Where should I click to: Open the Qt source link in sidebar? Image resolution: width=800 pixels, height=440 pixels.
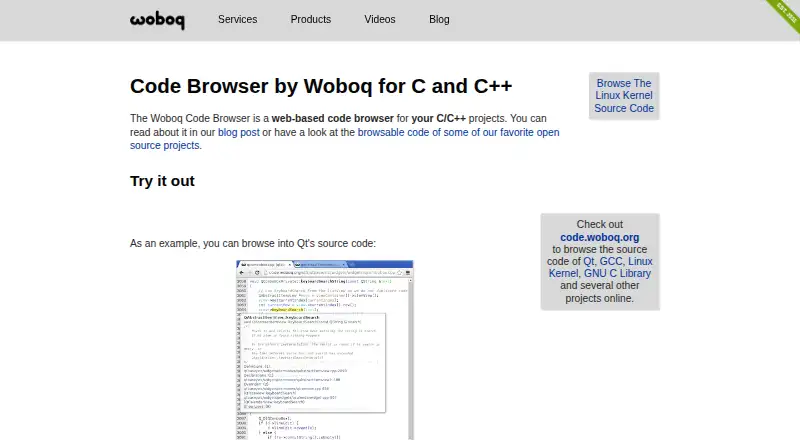589,261
